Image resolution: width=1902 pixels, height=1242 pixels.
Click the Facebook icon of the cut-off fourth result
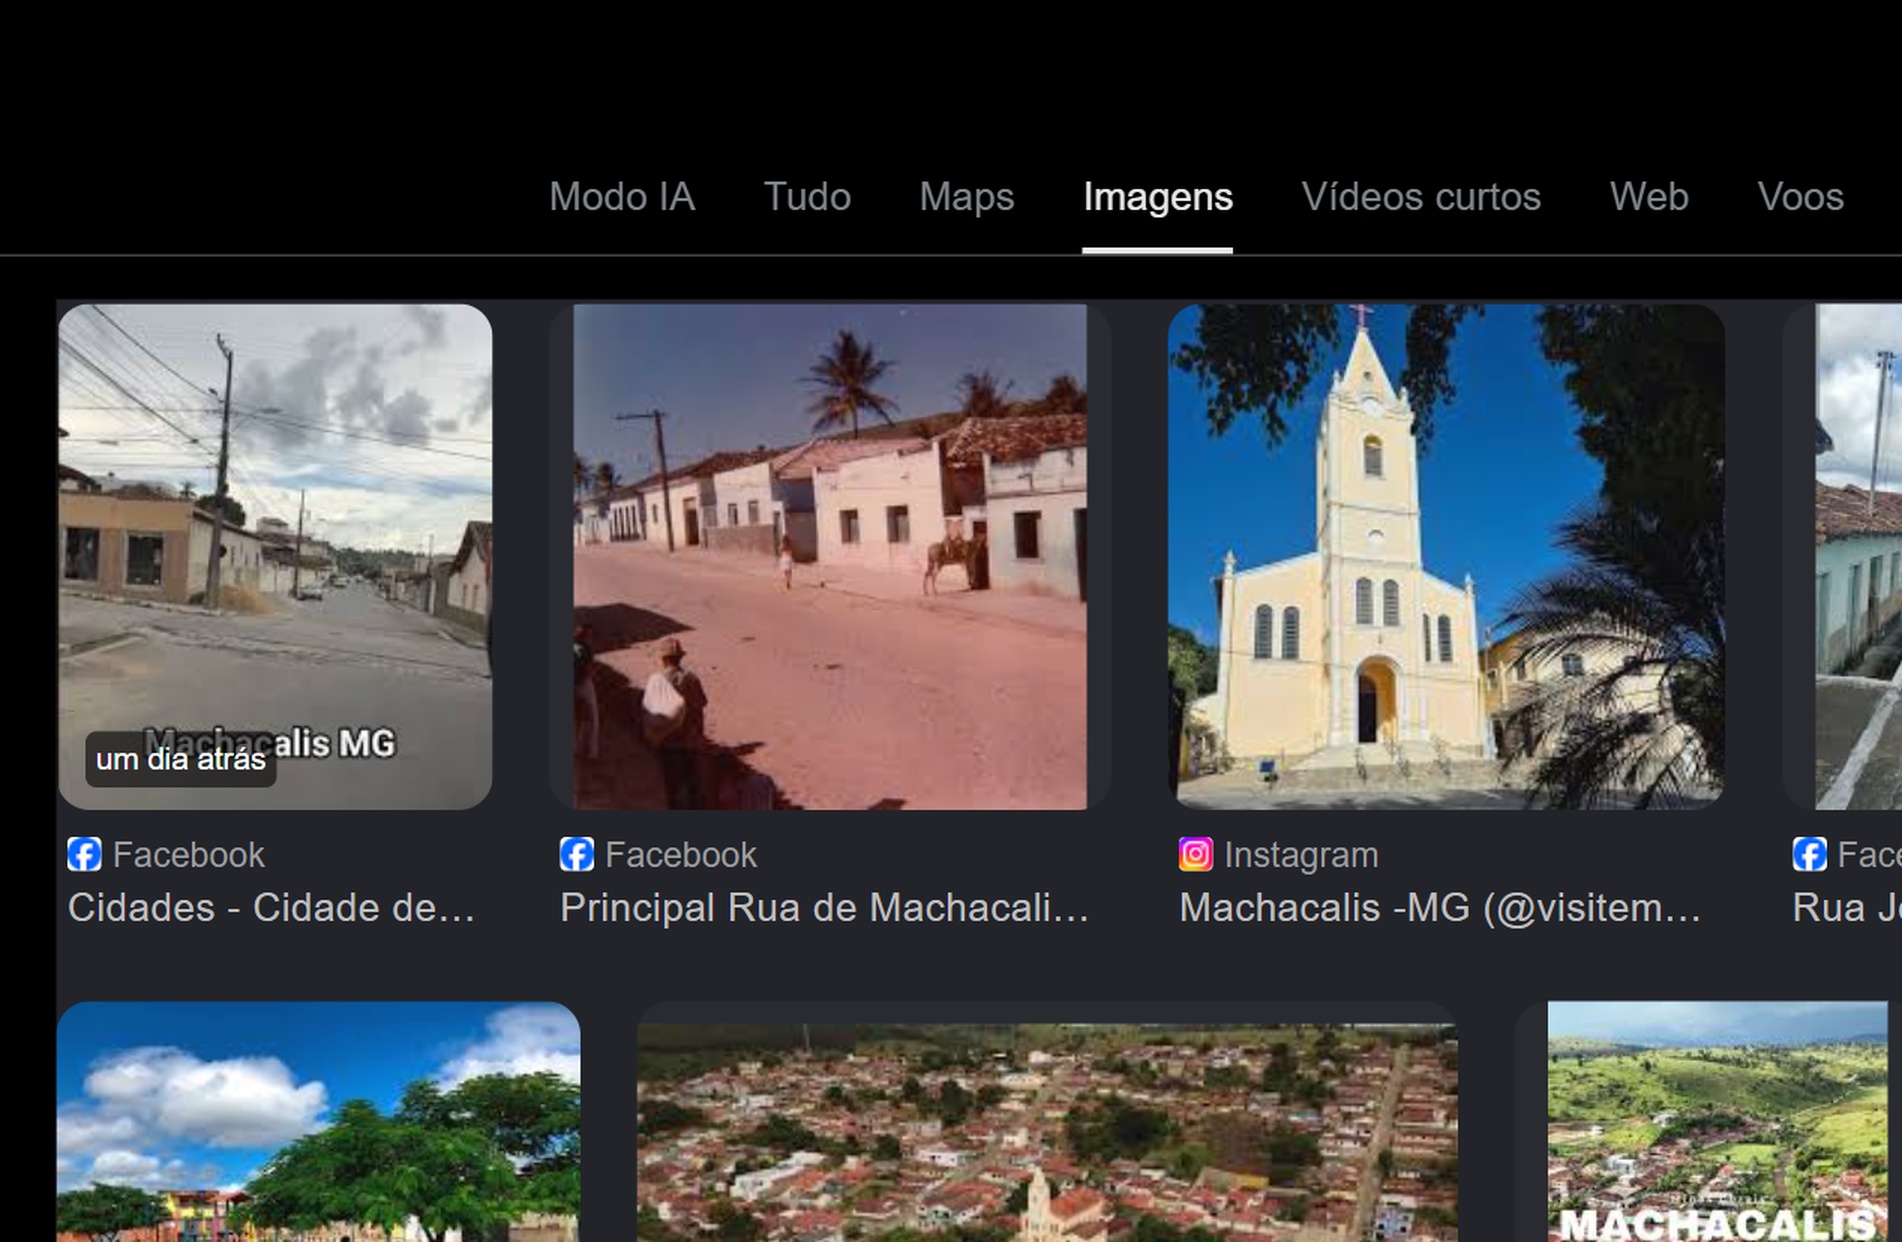tap(1809, 855)
